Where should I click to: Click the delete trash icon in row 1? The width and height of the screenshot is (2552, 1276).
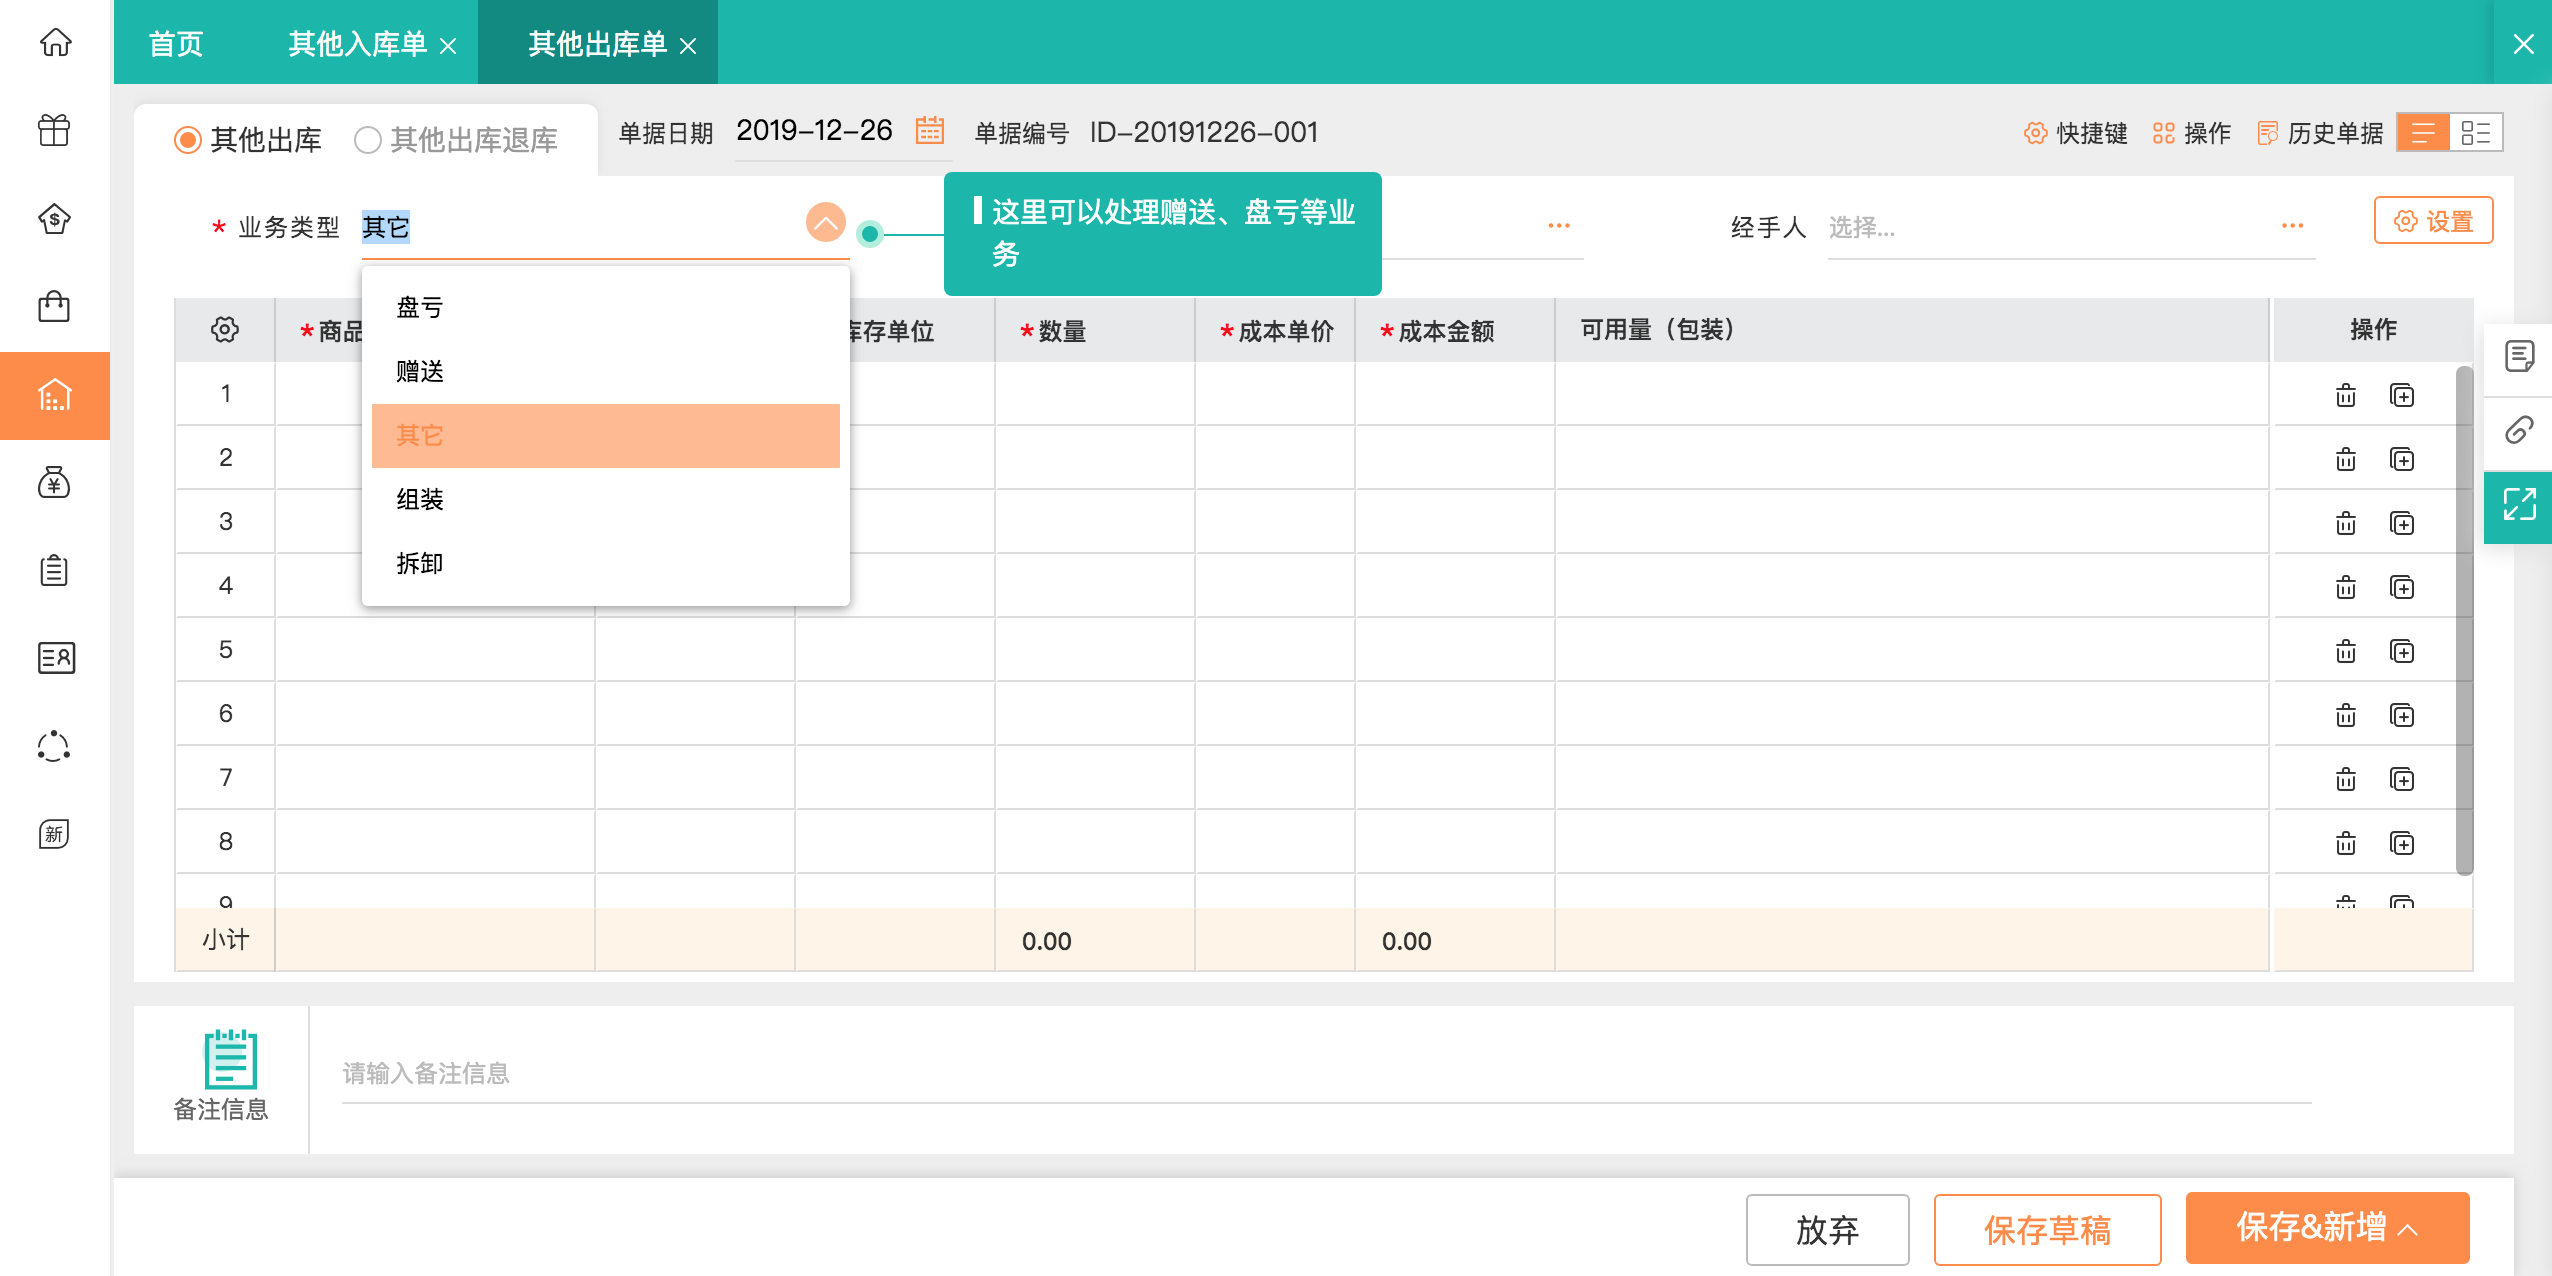click(x=2345, y=392)
